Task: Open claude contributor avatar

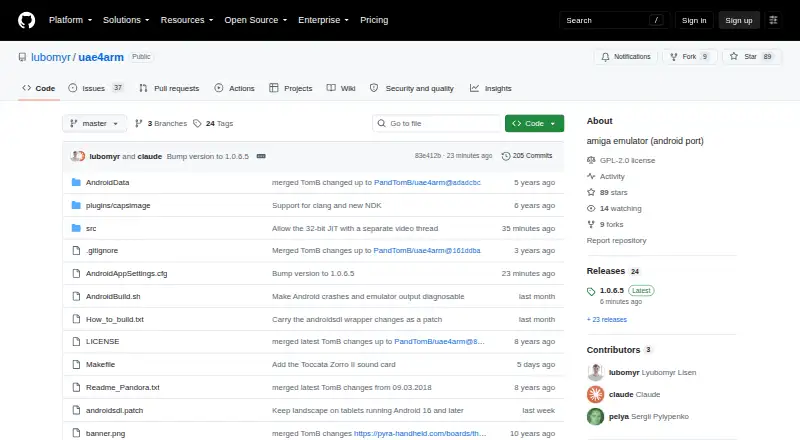Action: [x=595, y=395]
